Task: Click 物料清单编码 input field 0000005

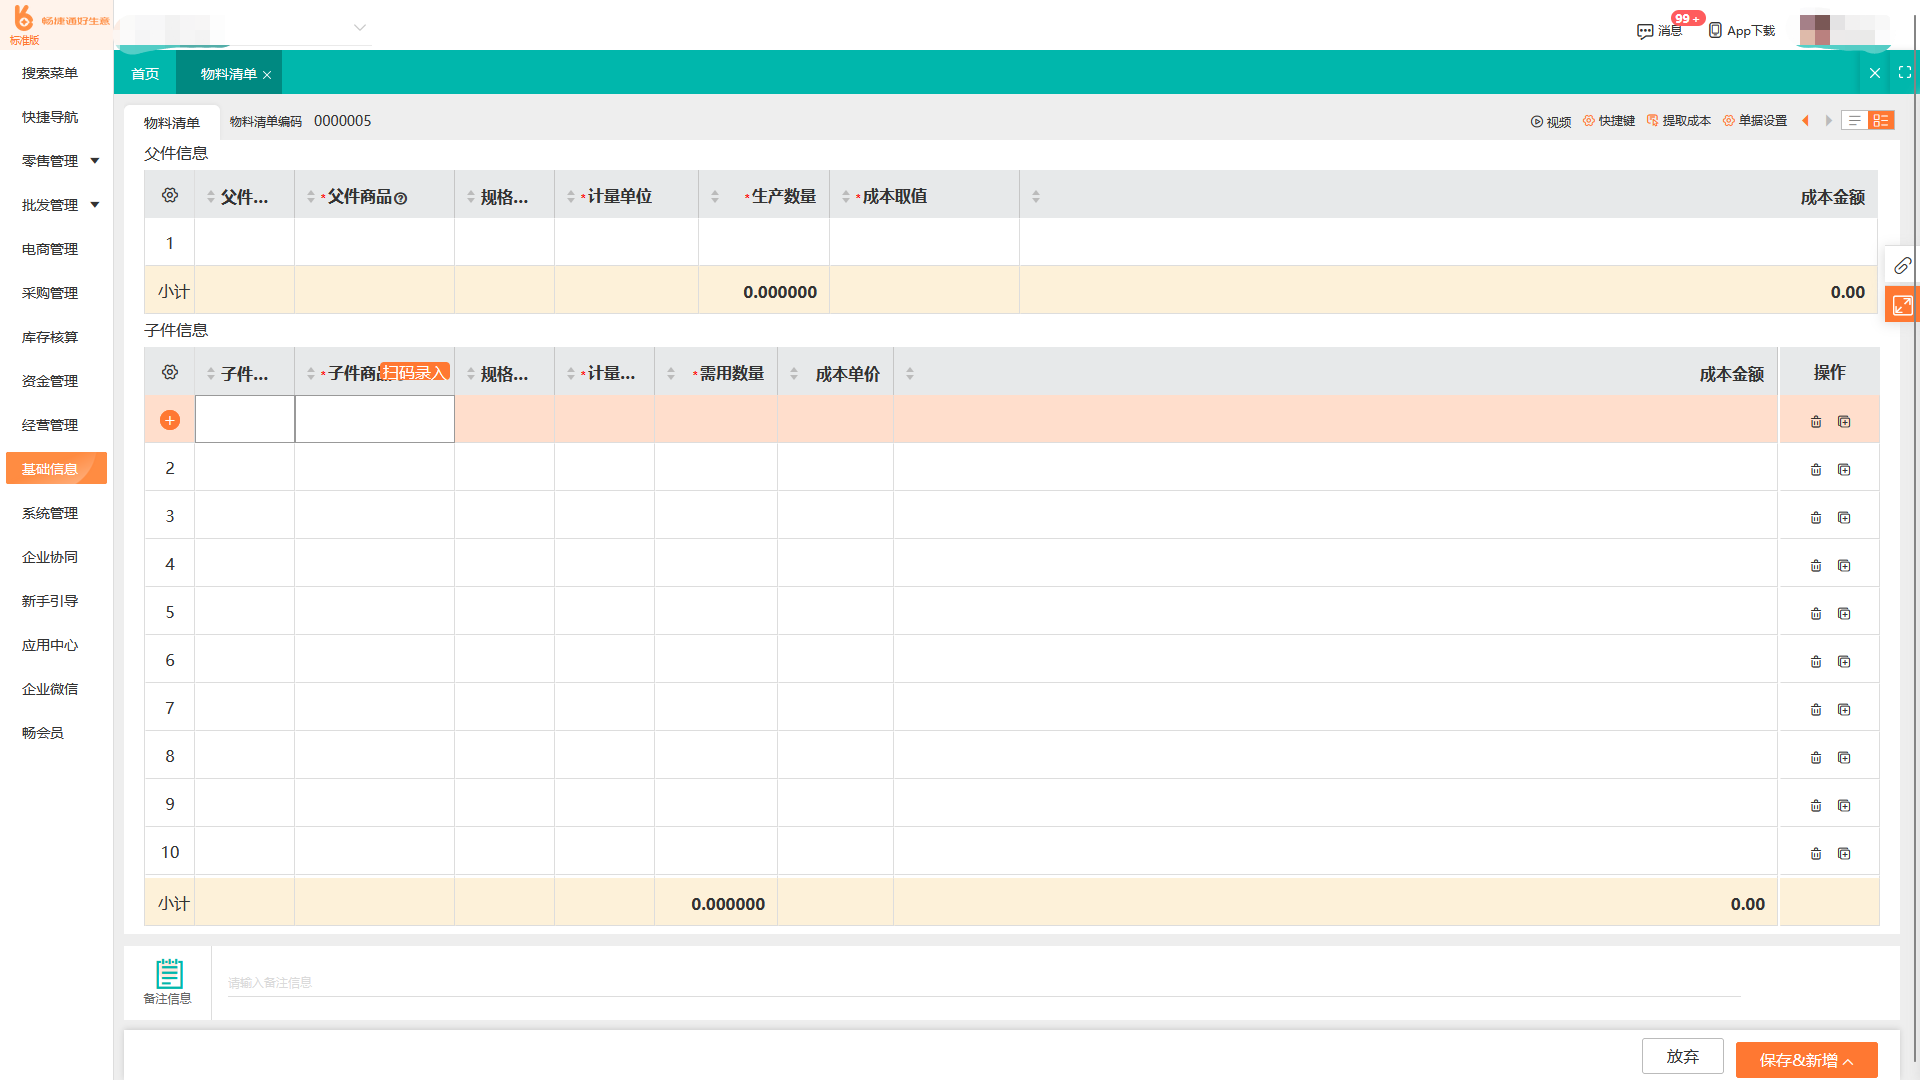Action: (342, 121)
